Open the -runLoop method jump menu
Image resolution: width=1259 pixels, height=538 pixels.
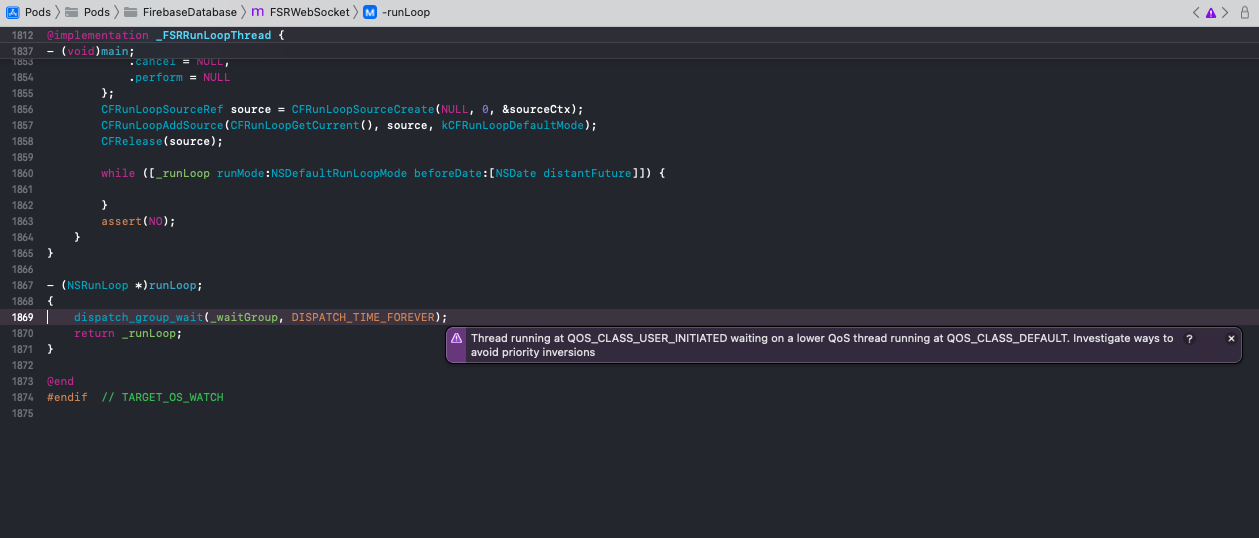(406, 12)
